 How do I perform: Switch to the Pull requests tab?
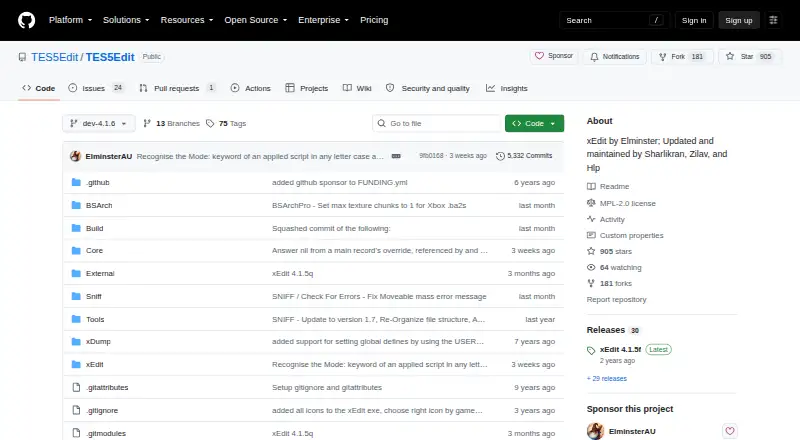(x=177, y=88)
